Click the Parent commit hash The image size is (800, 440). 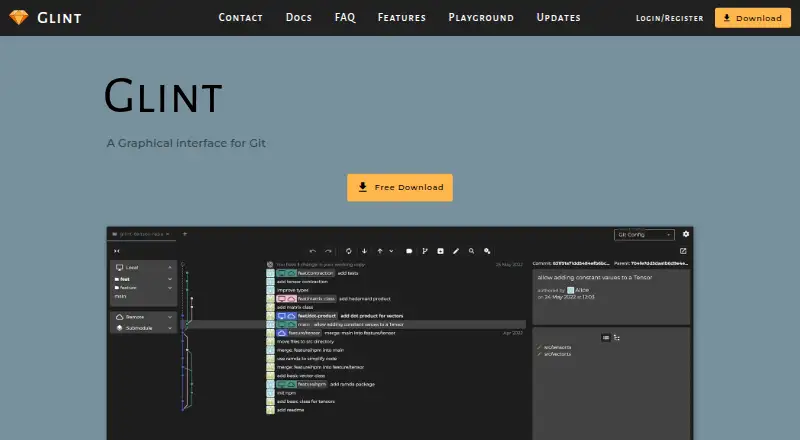[x=659, y=263]
